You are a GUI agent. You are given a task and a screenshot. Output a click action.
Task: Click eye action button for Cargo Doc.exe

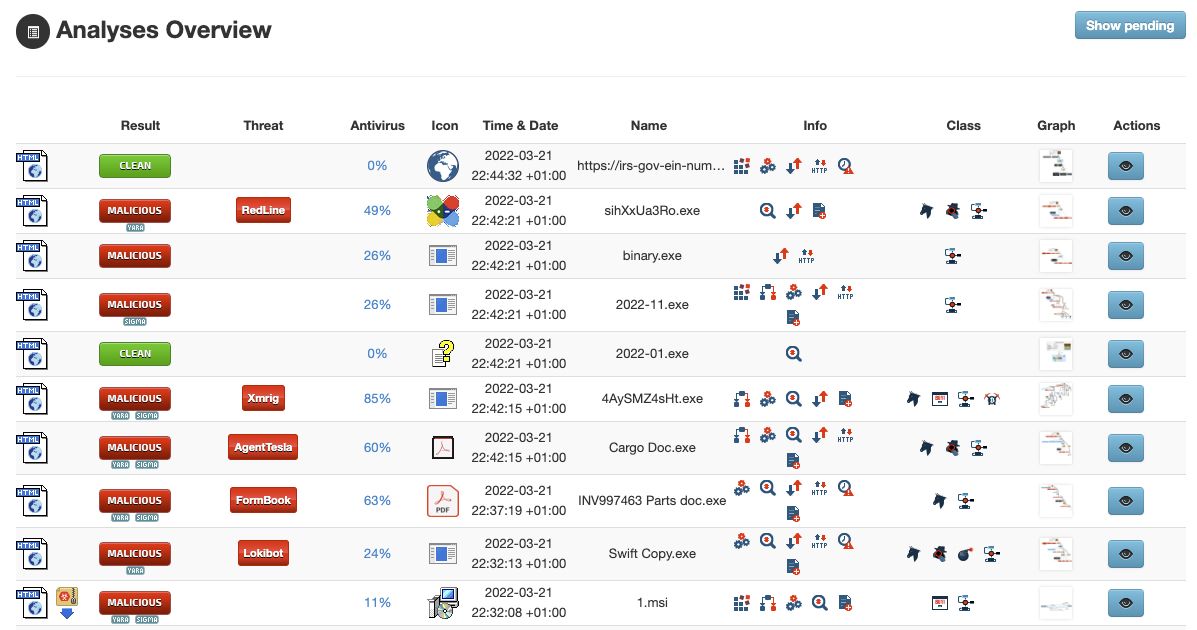[1125, 448]
